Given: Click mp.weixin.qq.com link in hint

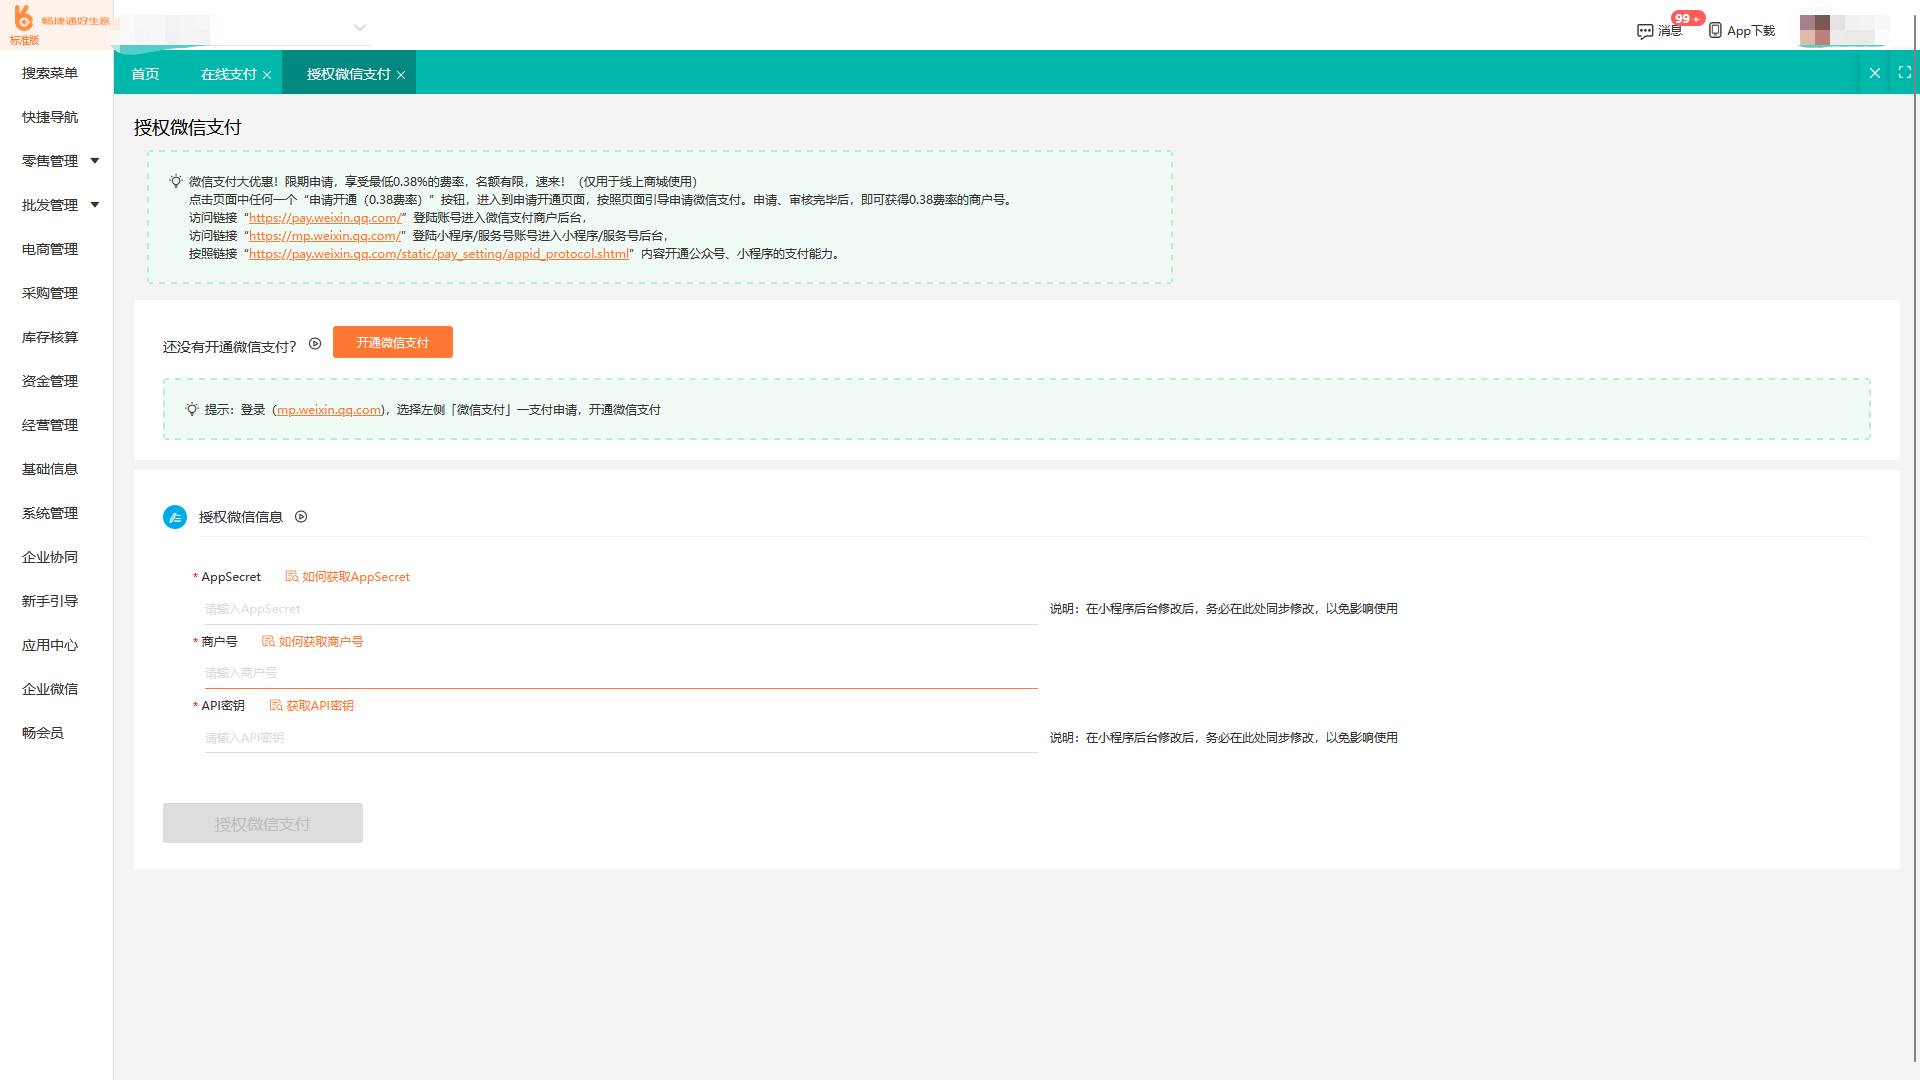Looking at the screenshot, I should 328,409.
